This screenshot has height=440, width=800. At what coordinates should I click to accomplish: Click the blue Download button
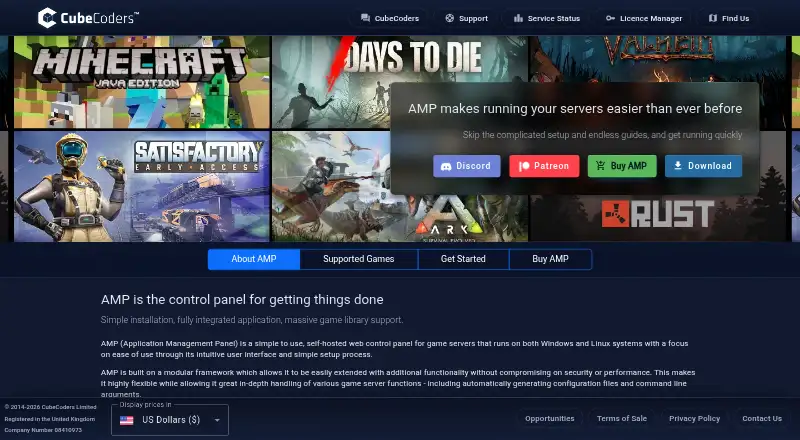(x=703, y=166)
